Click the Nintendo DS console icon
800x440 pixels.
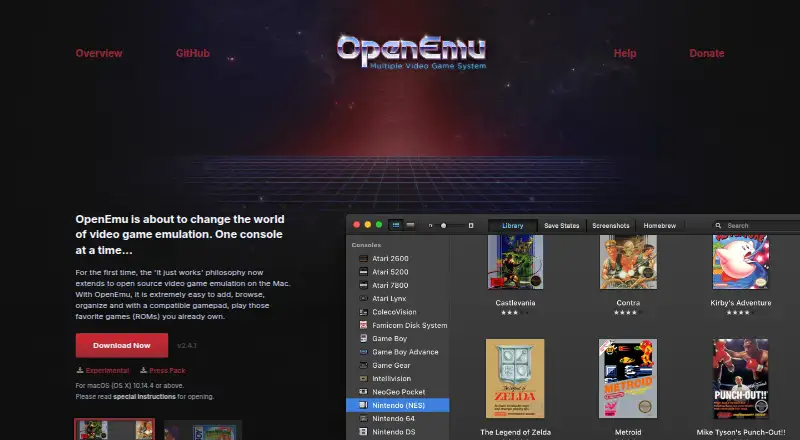(363, 432)
